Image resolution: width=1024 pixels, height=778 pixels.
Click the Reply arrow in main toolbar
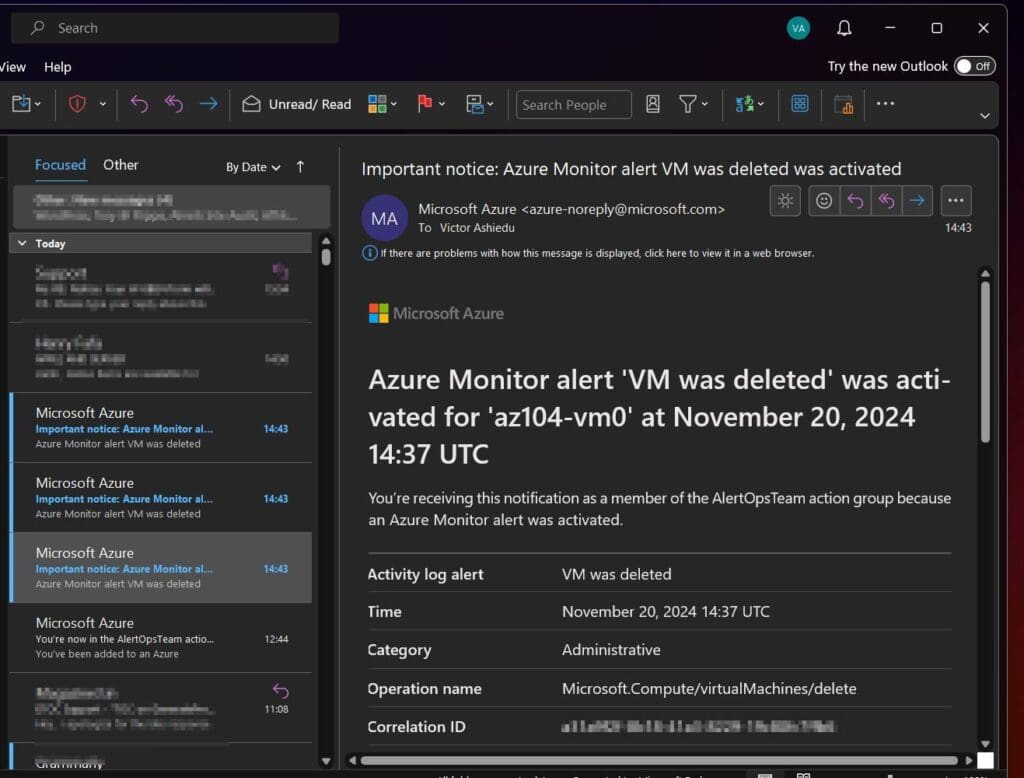(x=139, y=104)
